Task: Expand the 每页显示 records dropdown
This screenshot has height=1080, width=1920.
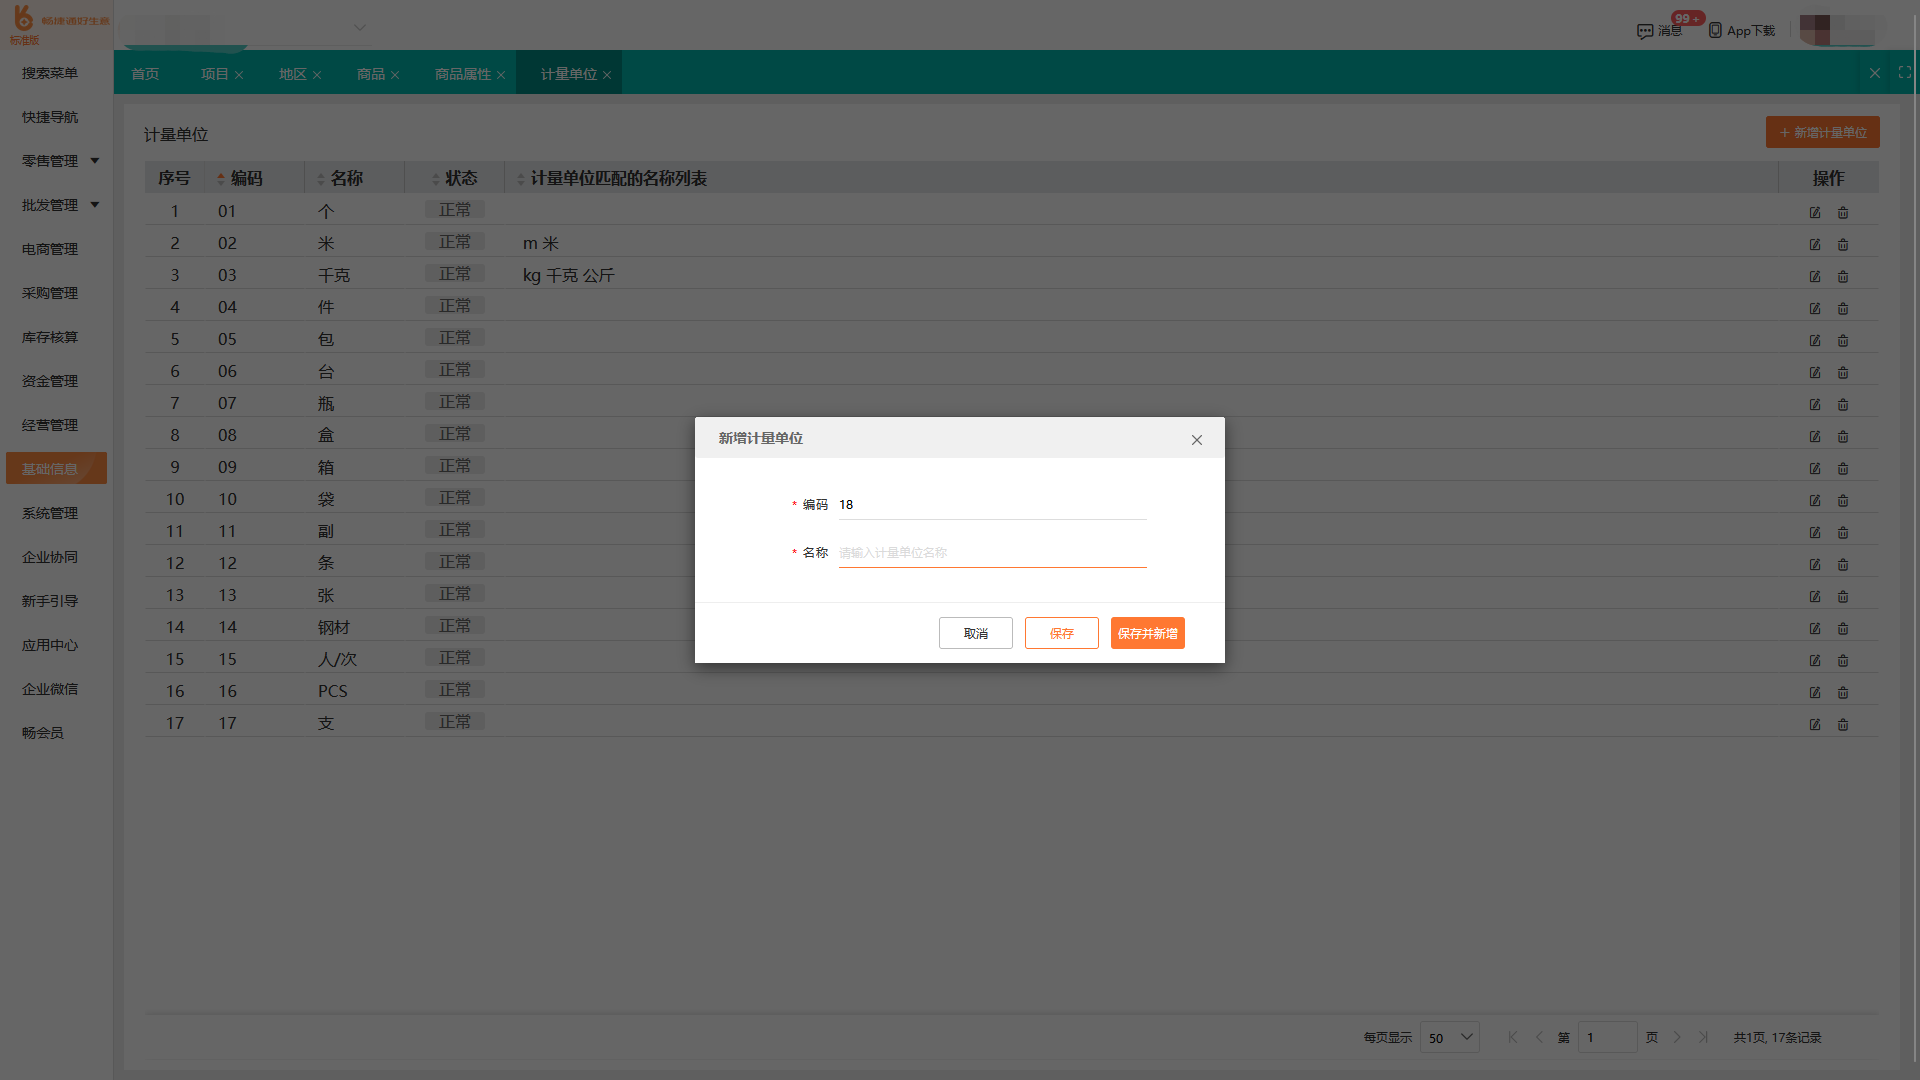Action: pyautogui.click(x=1449, y=1038)
